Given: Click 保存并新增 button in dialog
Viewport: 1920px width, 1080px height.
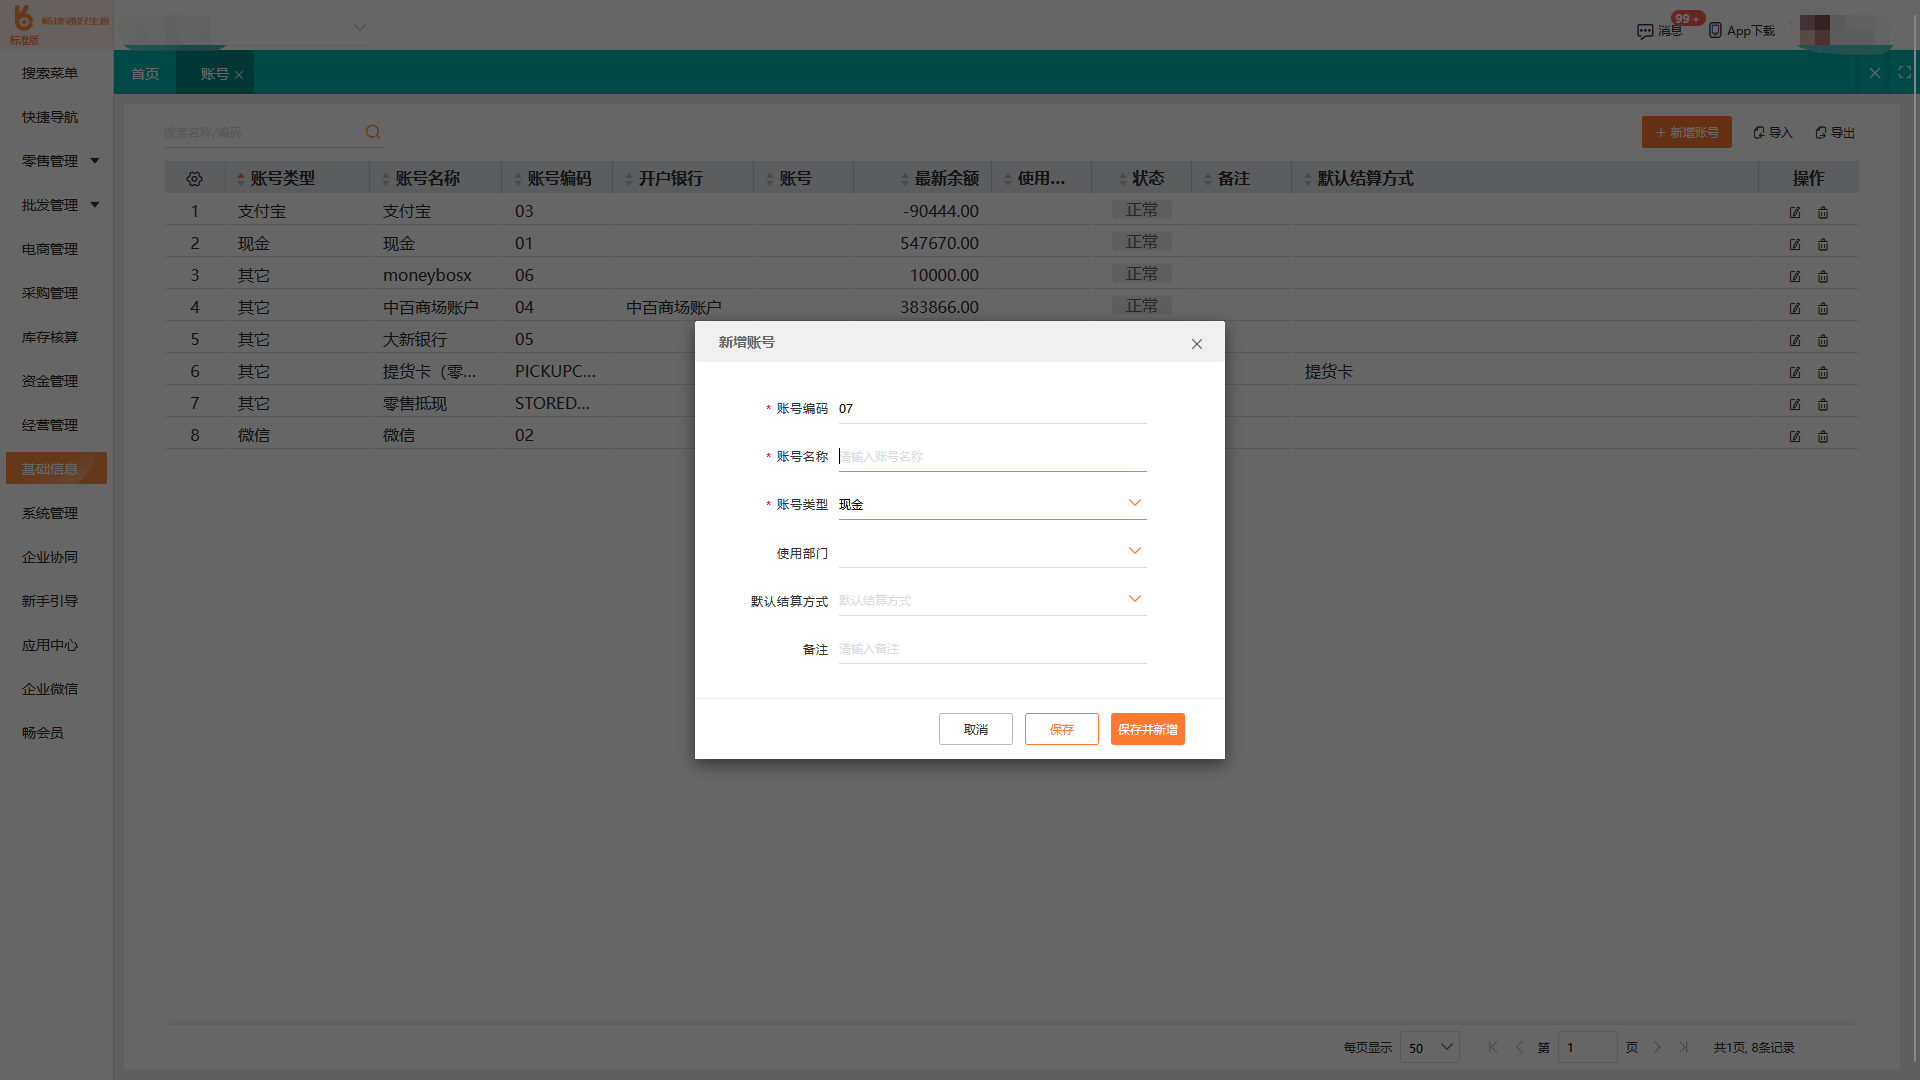Looking at the screenshot, I should click(x=1147, y=729).
